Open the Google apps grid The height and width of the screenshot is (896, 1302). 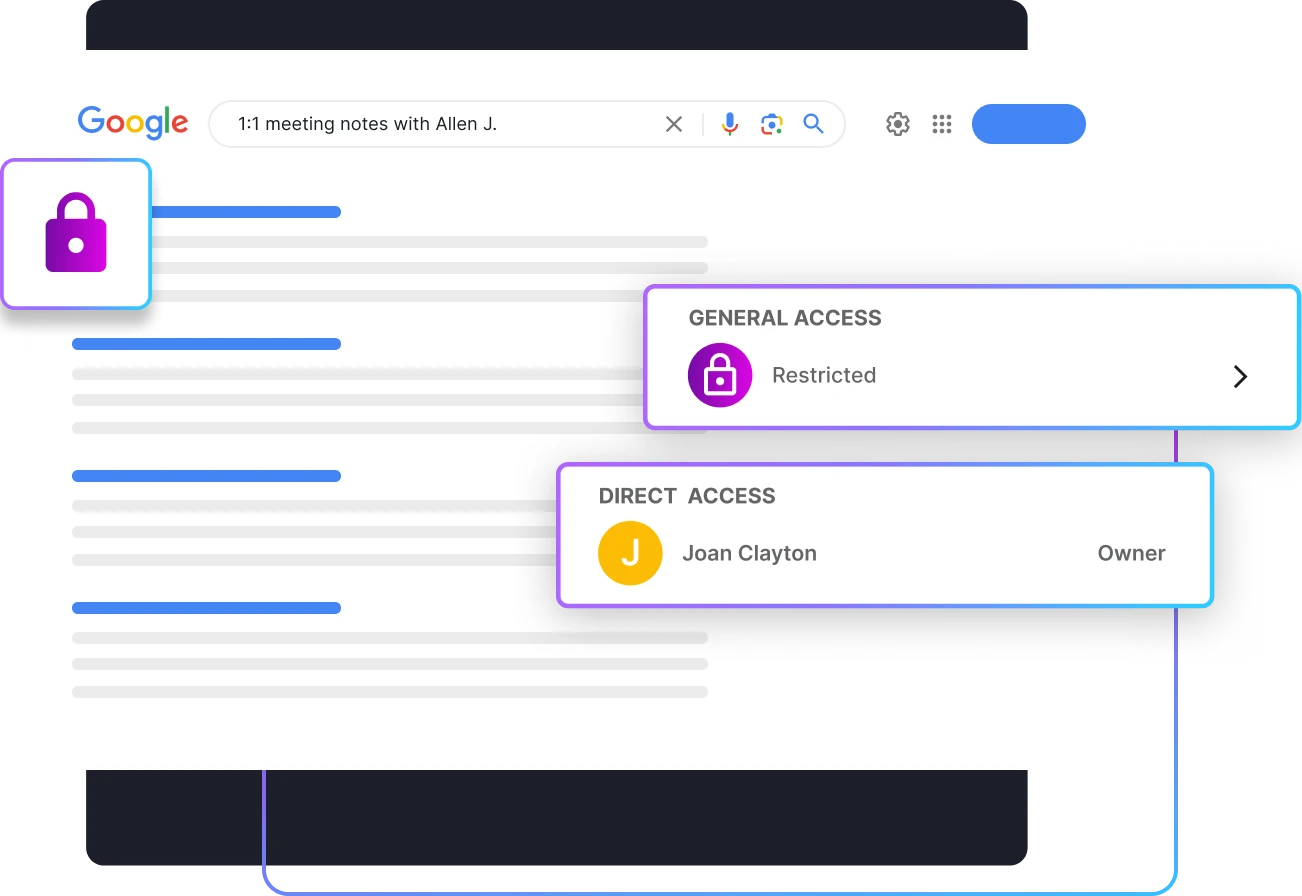click(941, 124)
